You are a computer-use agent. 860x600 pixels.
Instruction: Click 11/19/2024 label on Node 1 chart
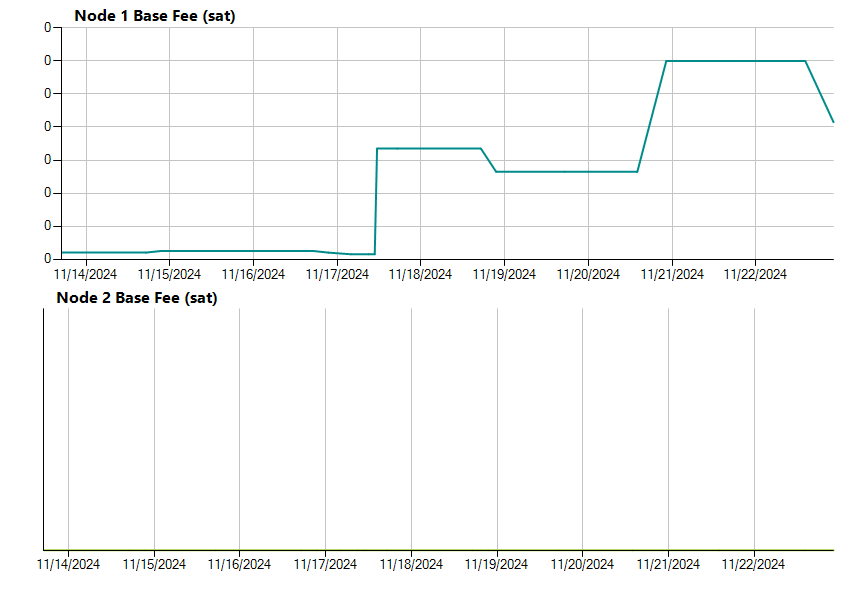click(504, 273)
